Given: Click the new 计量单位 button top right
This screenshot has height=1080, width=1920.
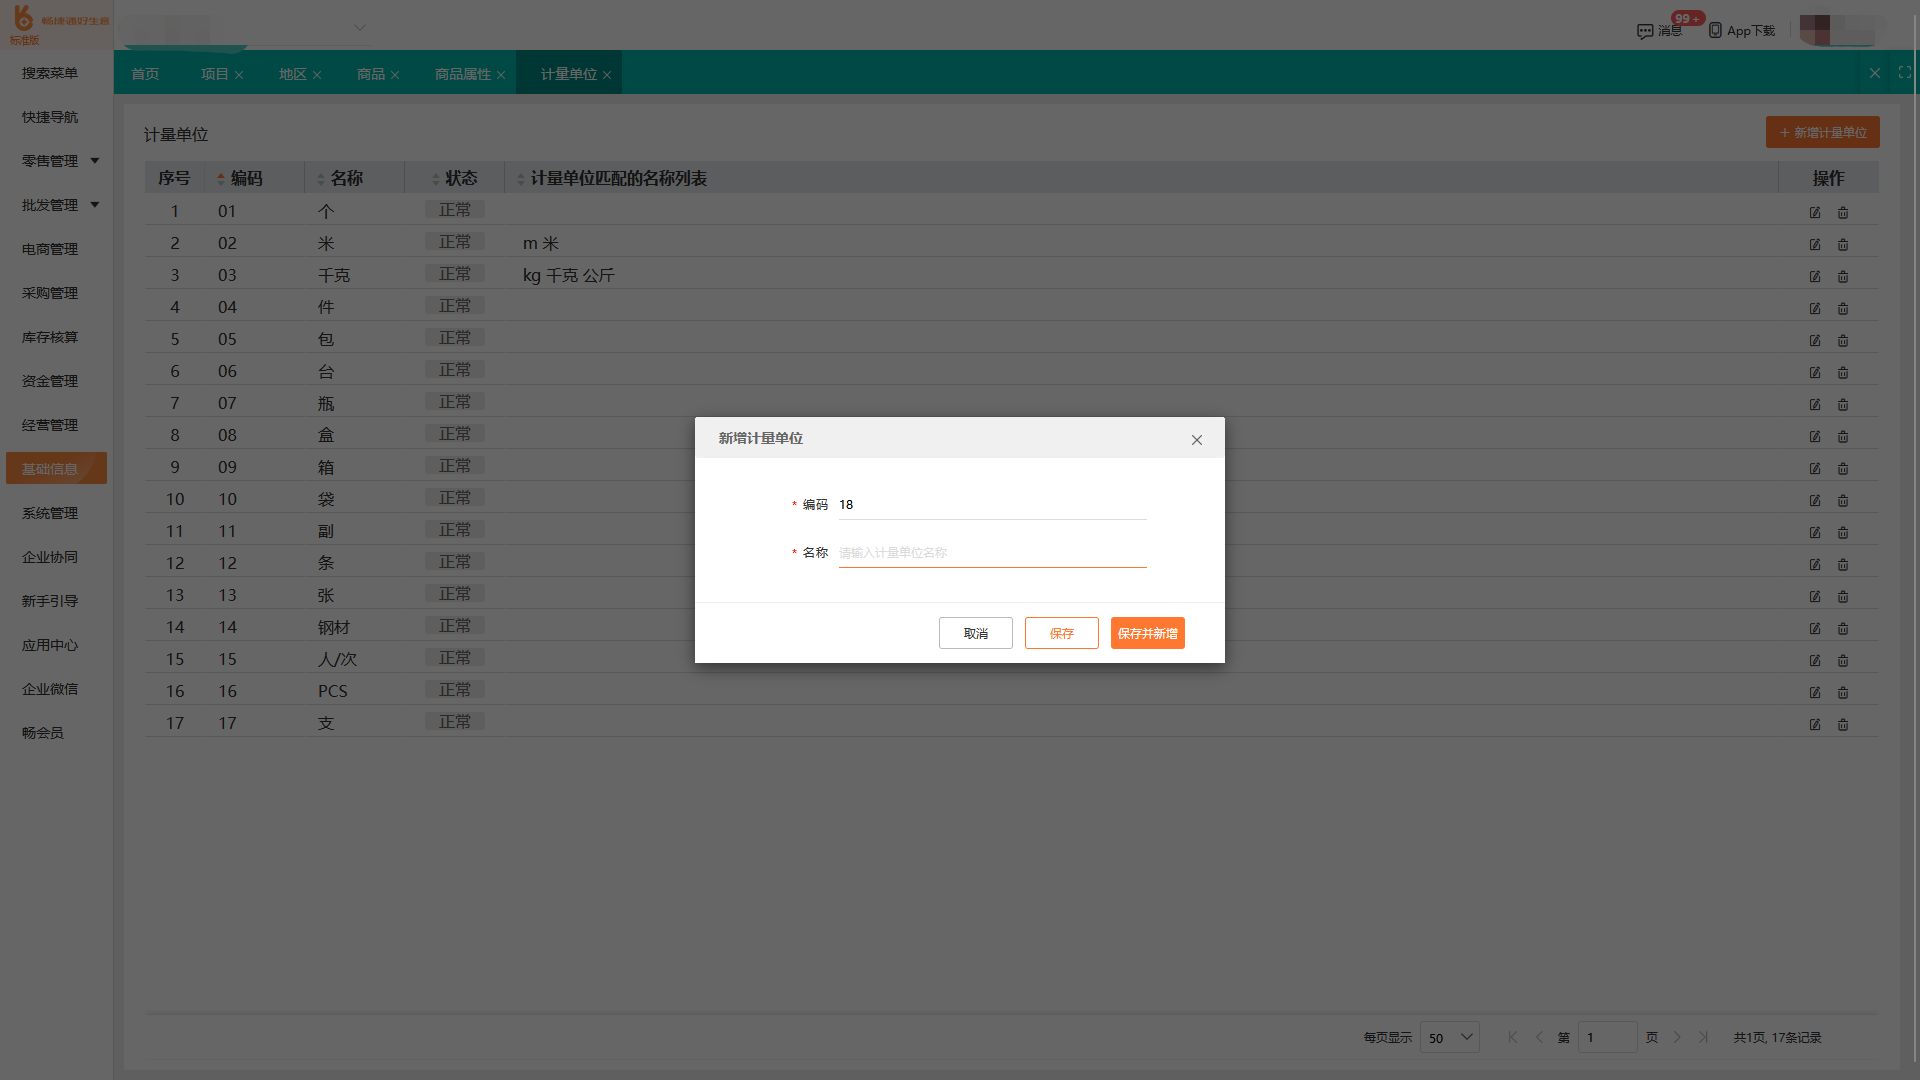Looking at the screenshot, I should 1822,132.
